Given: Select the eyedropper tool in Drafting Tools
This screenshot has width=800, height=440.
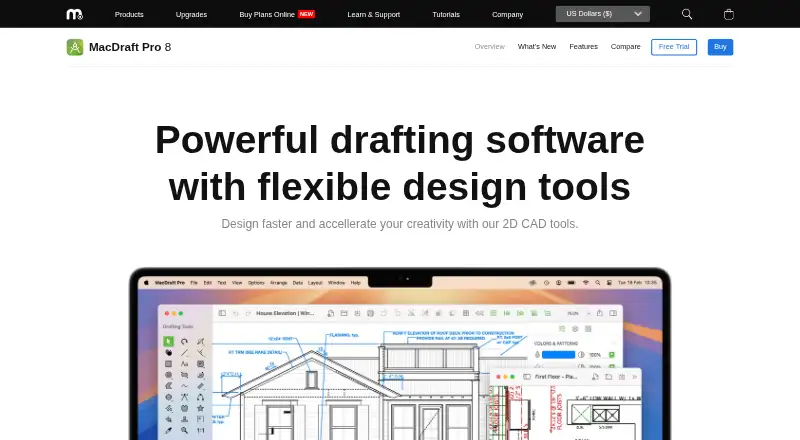Looking at the screenshot, I should pos(168,430).
